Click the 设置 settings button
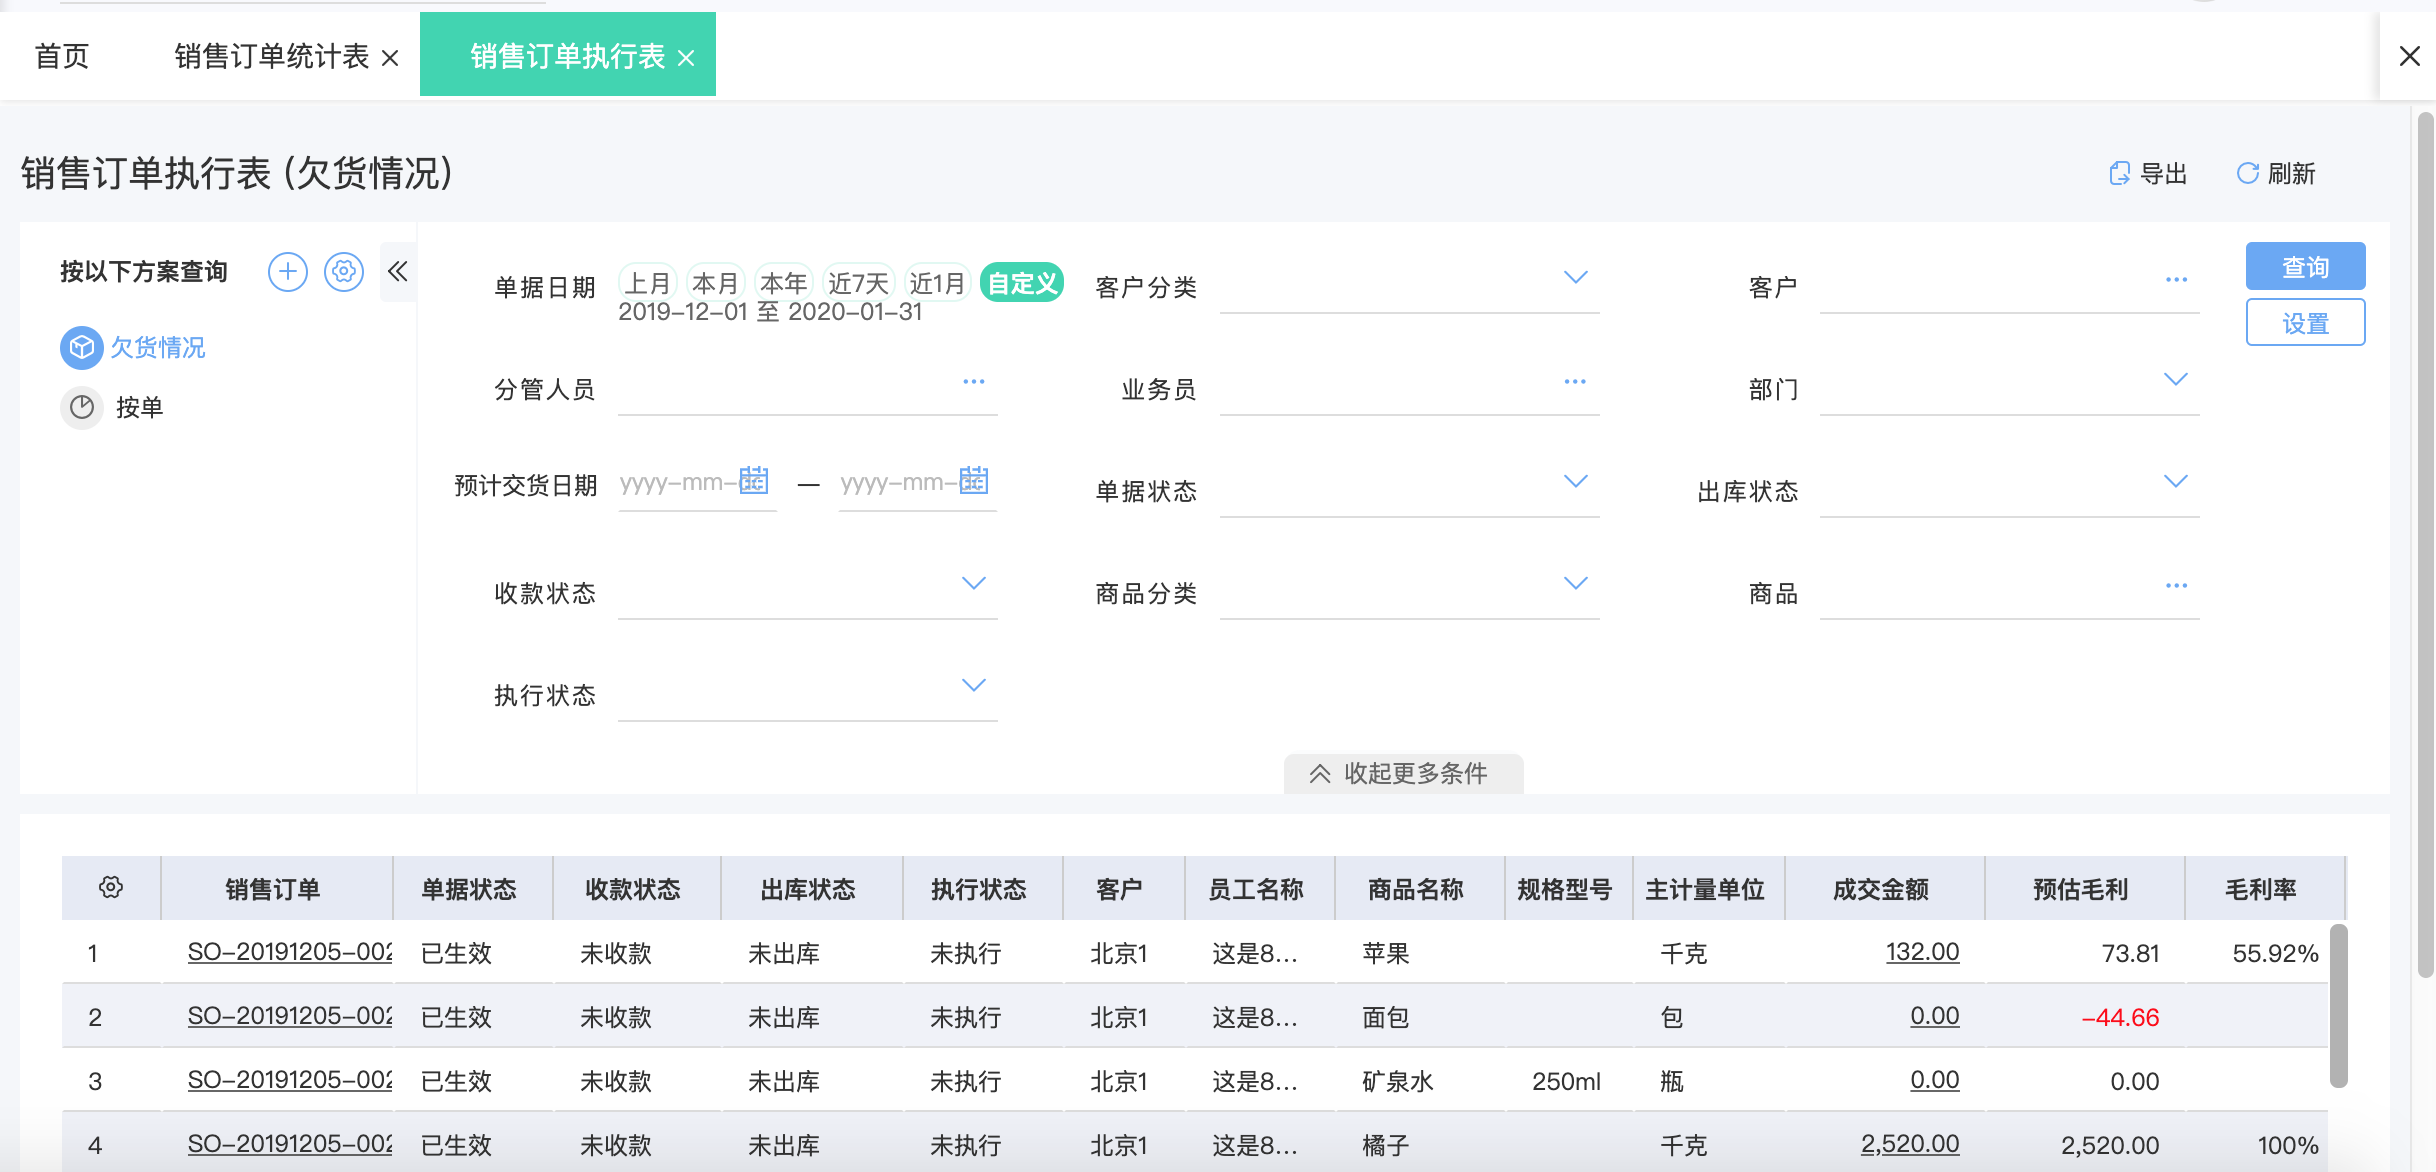 [x=2307, y=323]
